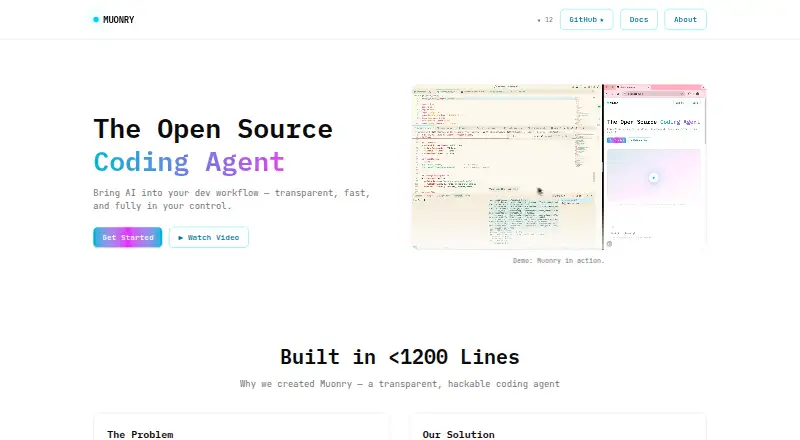Click the gradient 'Coding Agent' text

click(x=189, y=162)
